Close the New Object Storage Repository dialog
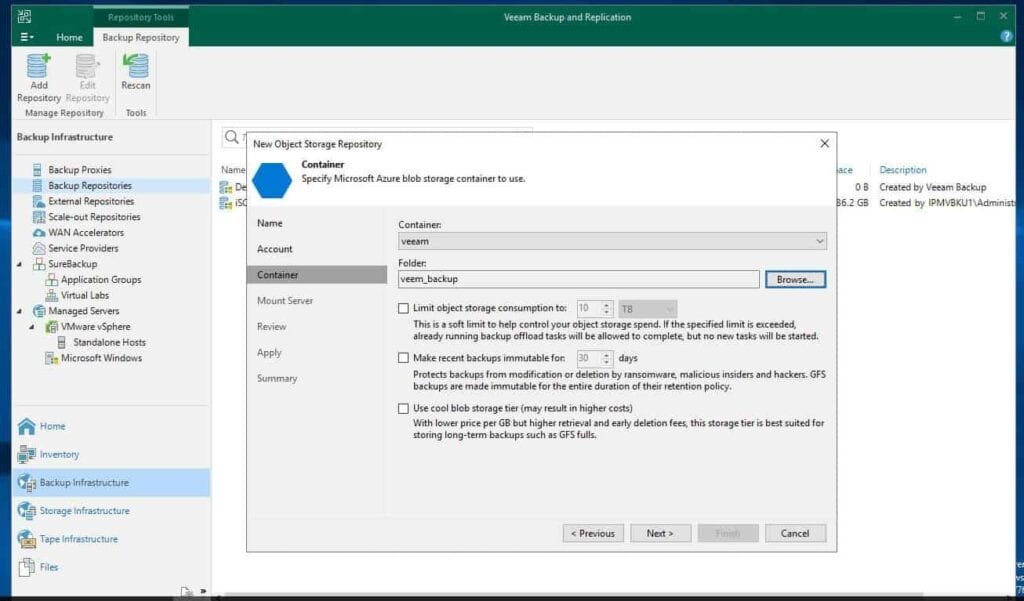The image size is (1024, 601). [824, 144]
